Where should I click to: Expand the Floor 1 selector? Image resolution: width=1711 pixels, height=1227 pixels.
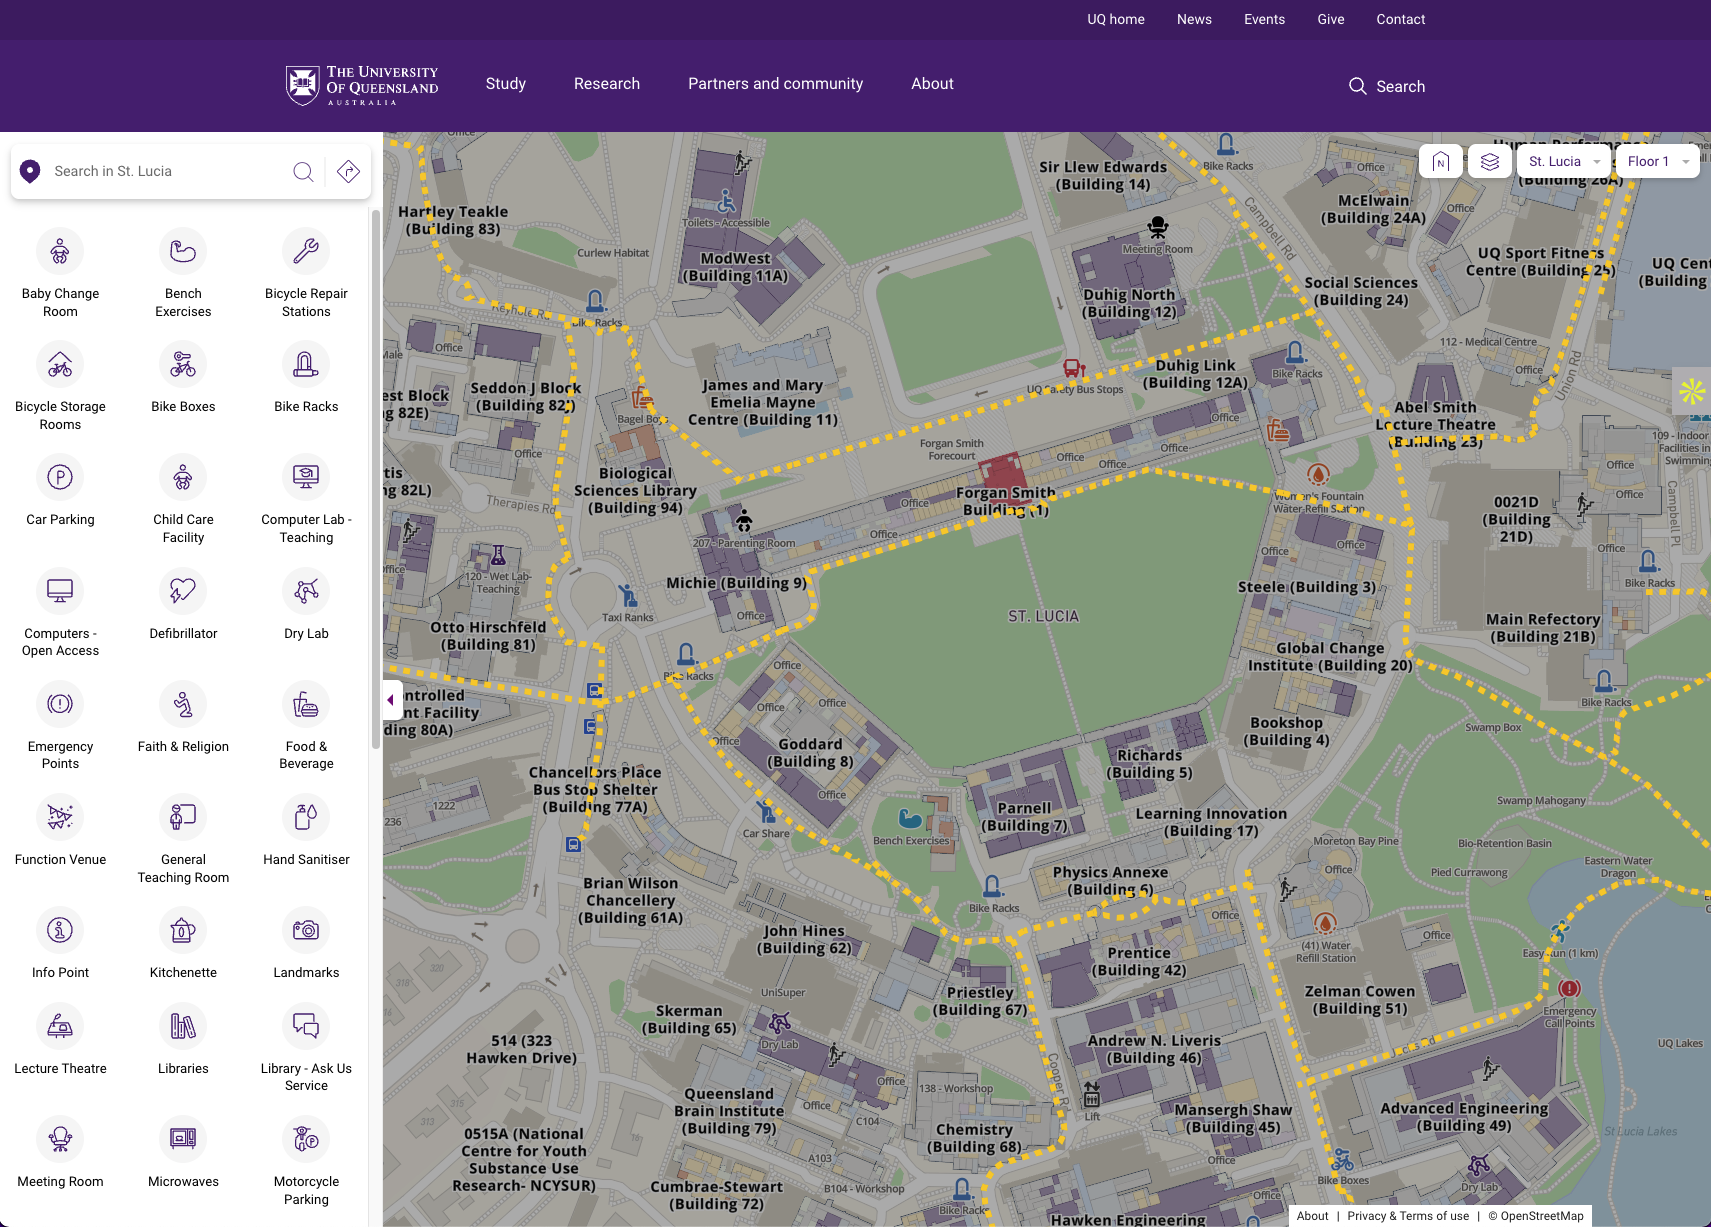[x=1657, y=161]
